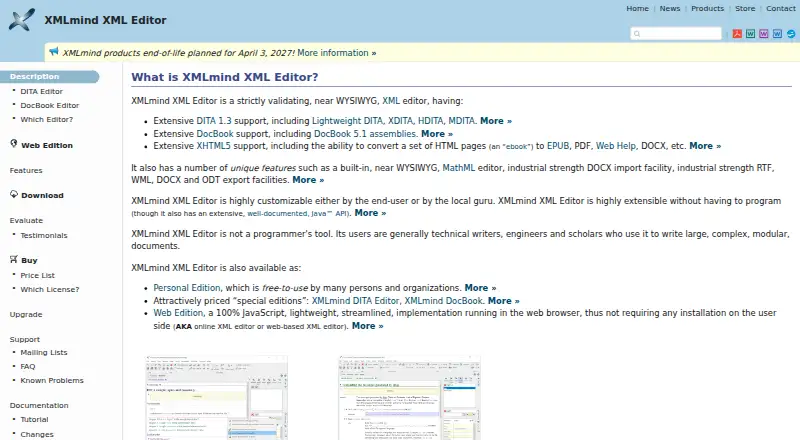Image resolution: width=800 pixels, height=440 pixels.
Task: Open Evaluate in sidebar
Action: tap(26, 221)
